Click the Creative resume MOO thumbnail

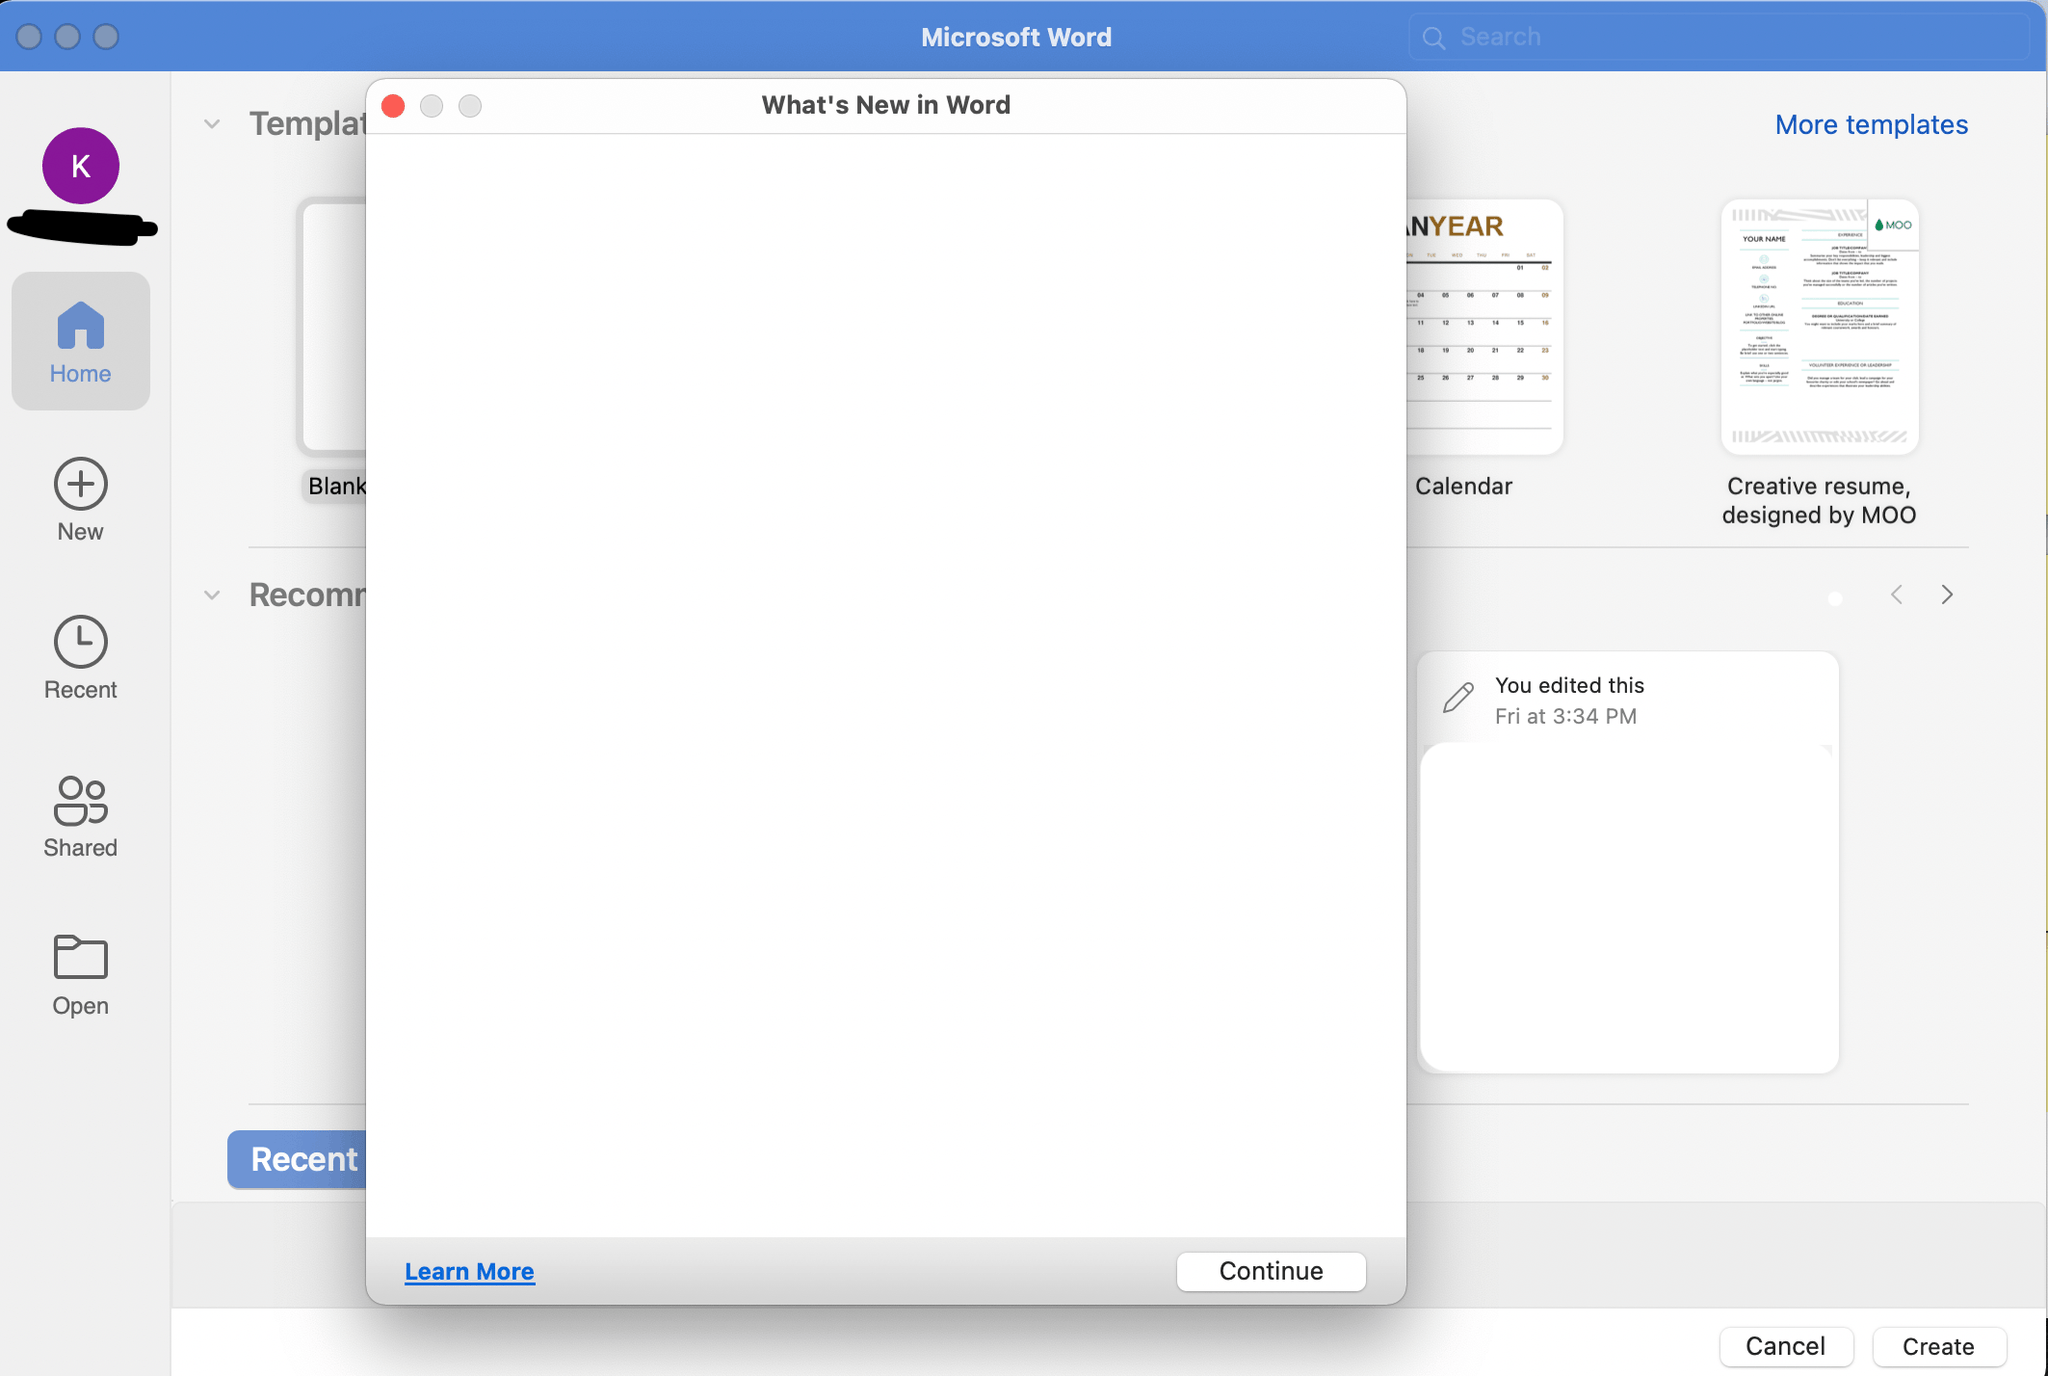tap(1818, 326)
